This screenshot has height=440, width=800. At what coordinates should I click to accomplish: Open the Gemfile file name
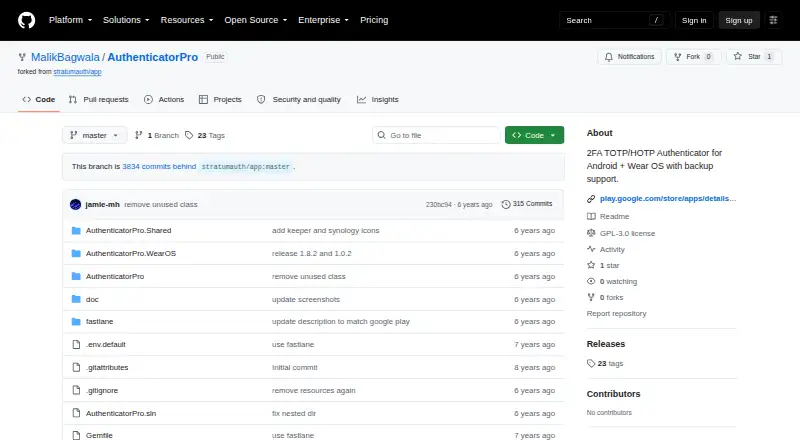click(99, 435)
